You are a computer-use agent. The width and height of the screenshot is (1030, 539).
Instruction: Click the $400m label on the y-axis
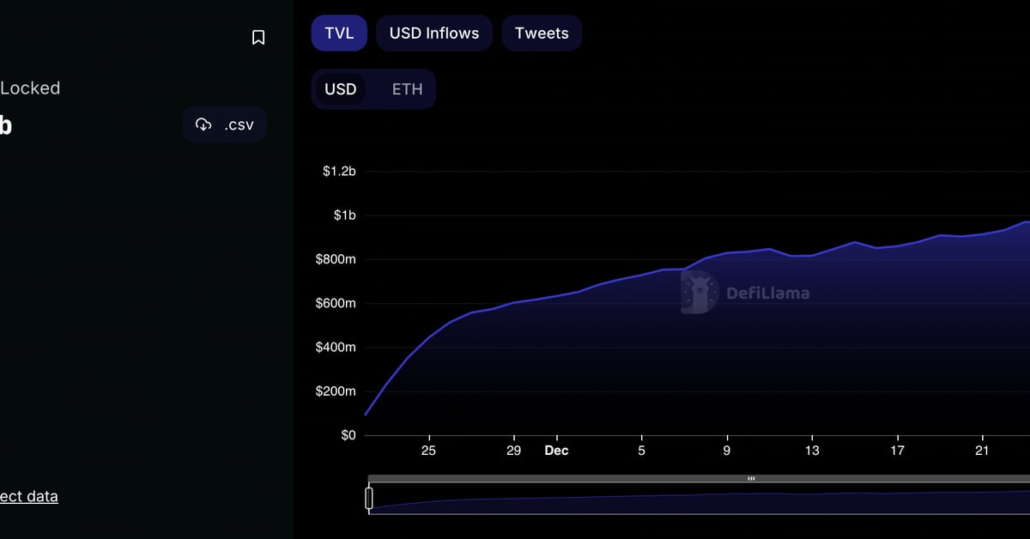pos(336,347)
